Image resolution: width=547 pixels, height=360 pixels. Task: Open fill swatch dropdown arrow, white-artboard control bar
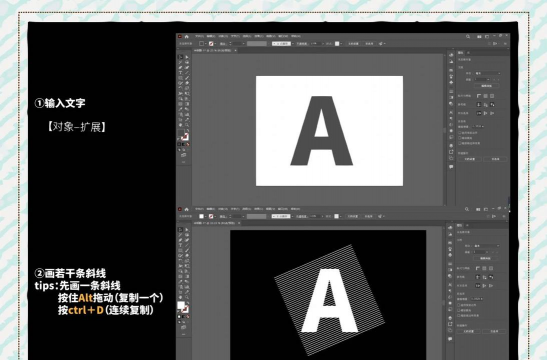click(205, 44)
